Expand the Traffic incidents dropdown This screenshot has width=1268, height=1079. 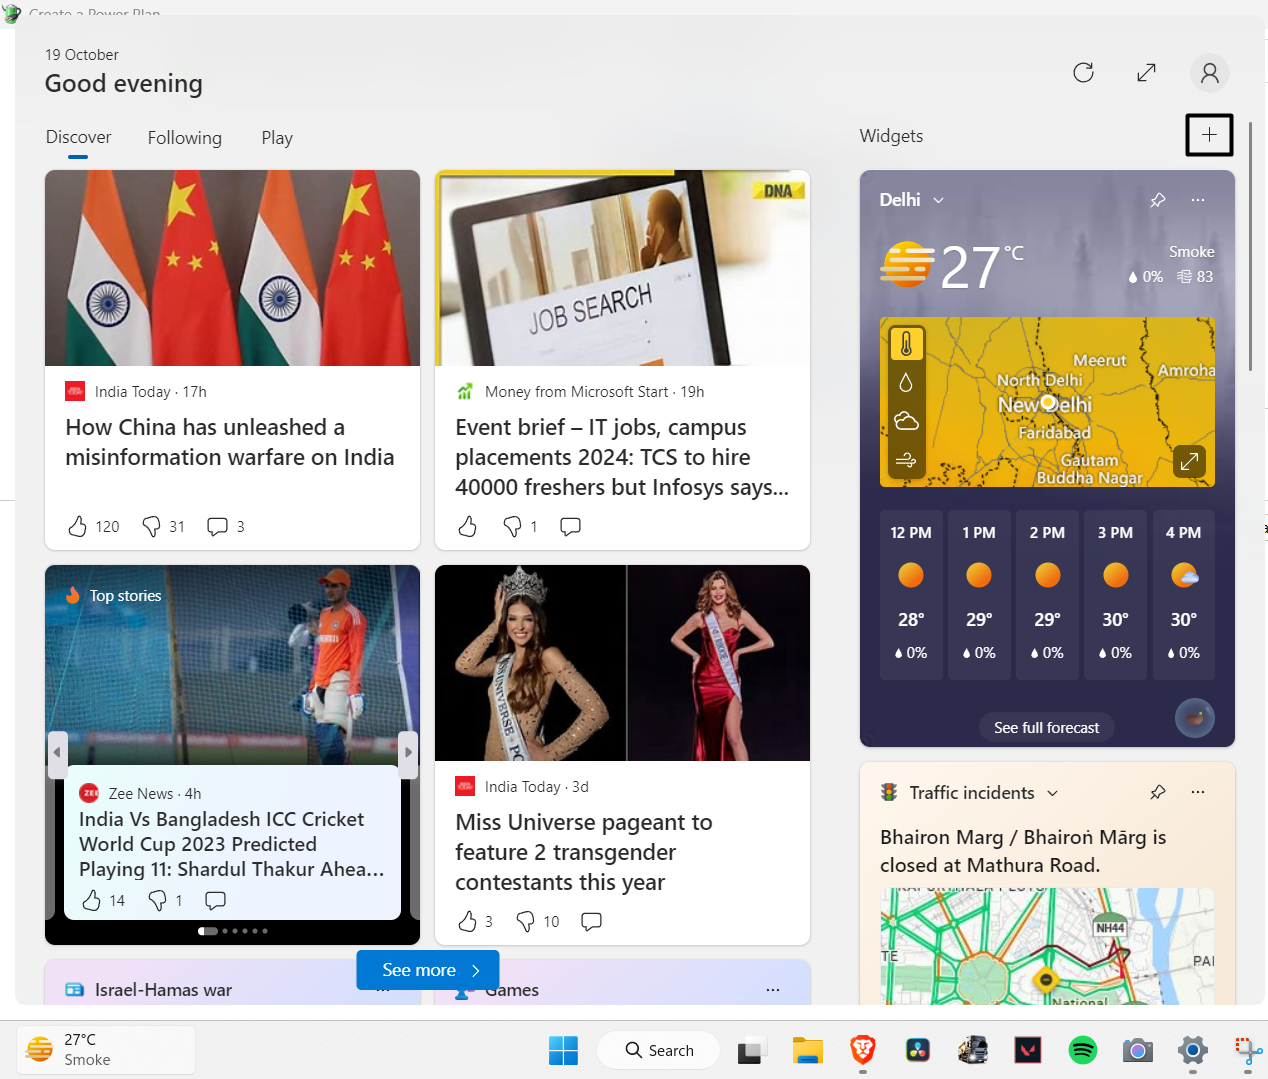pos(1052,792)
